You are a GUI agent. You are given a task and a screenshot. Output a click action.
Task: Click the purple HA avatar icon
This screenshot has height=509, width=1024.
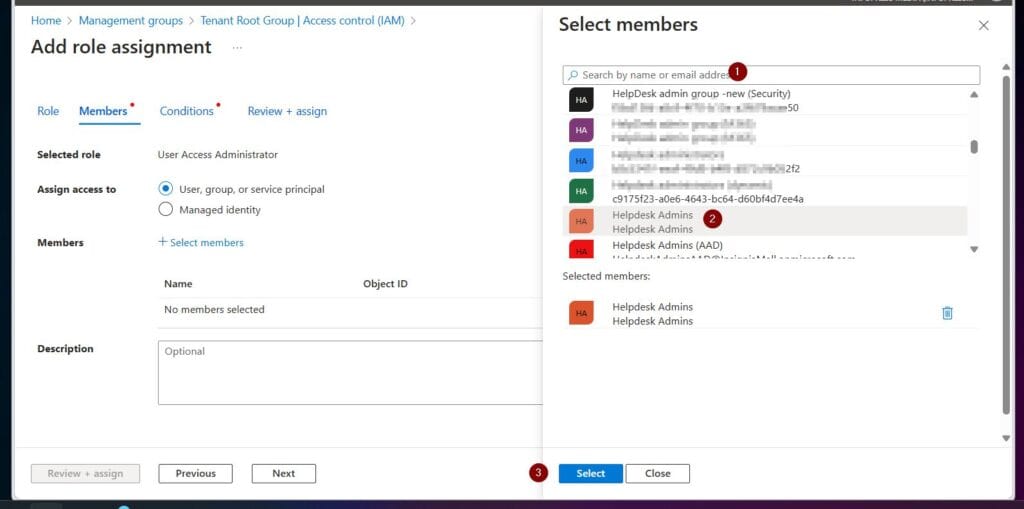581,131
